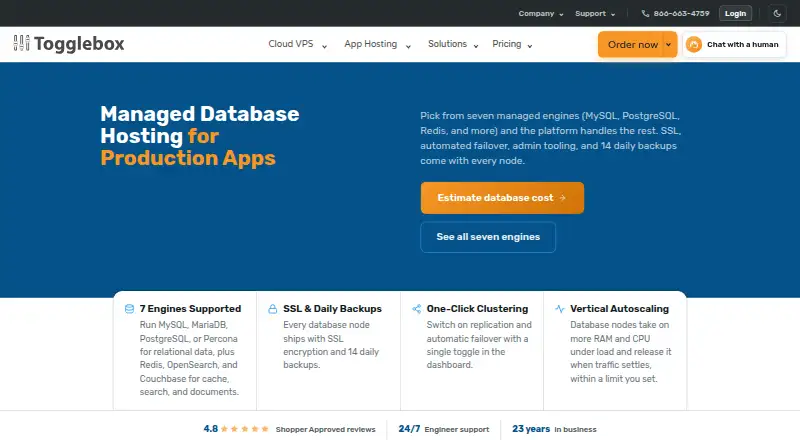Click the lock icon by SSL & Daily Backups
This screenshot has width=800, height=440.
(272, 309)
